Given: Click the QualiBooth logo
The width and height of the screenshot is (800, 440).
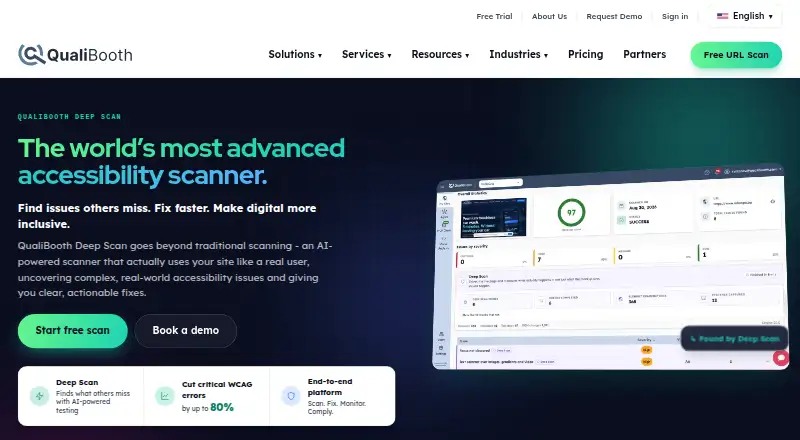Looking at the screenshot, I should click(75, 55).
